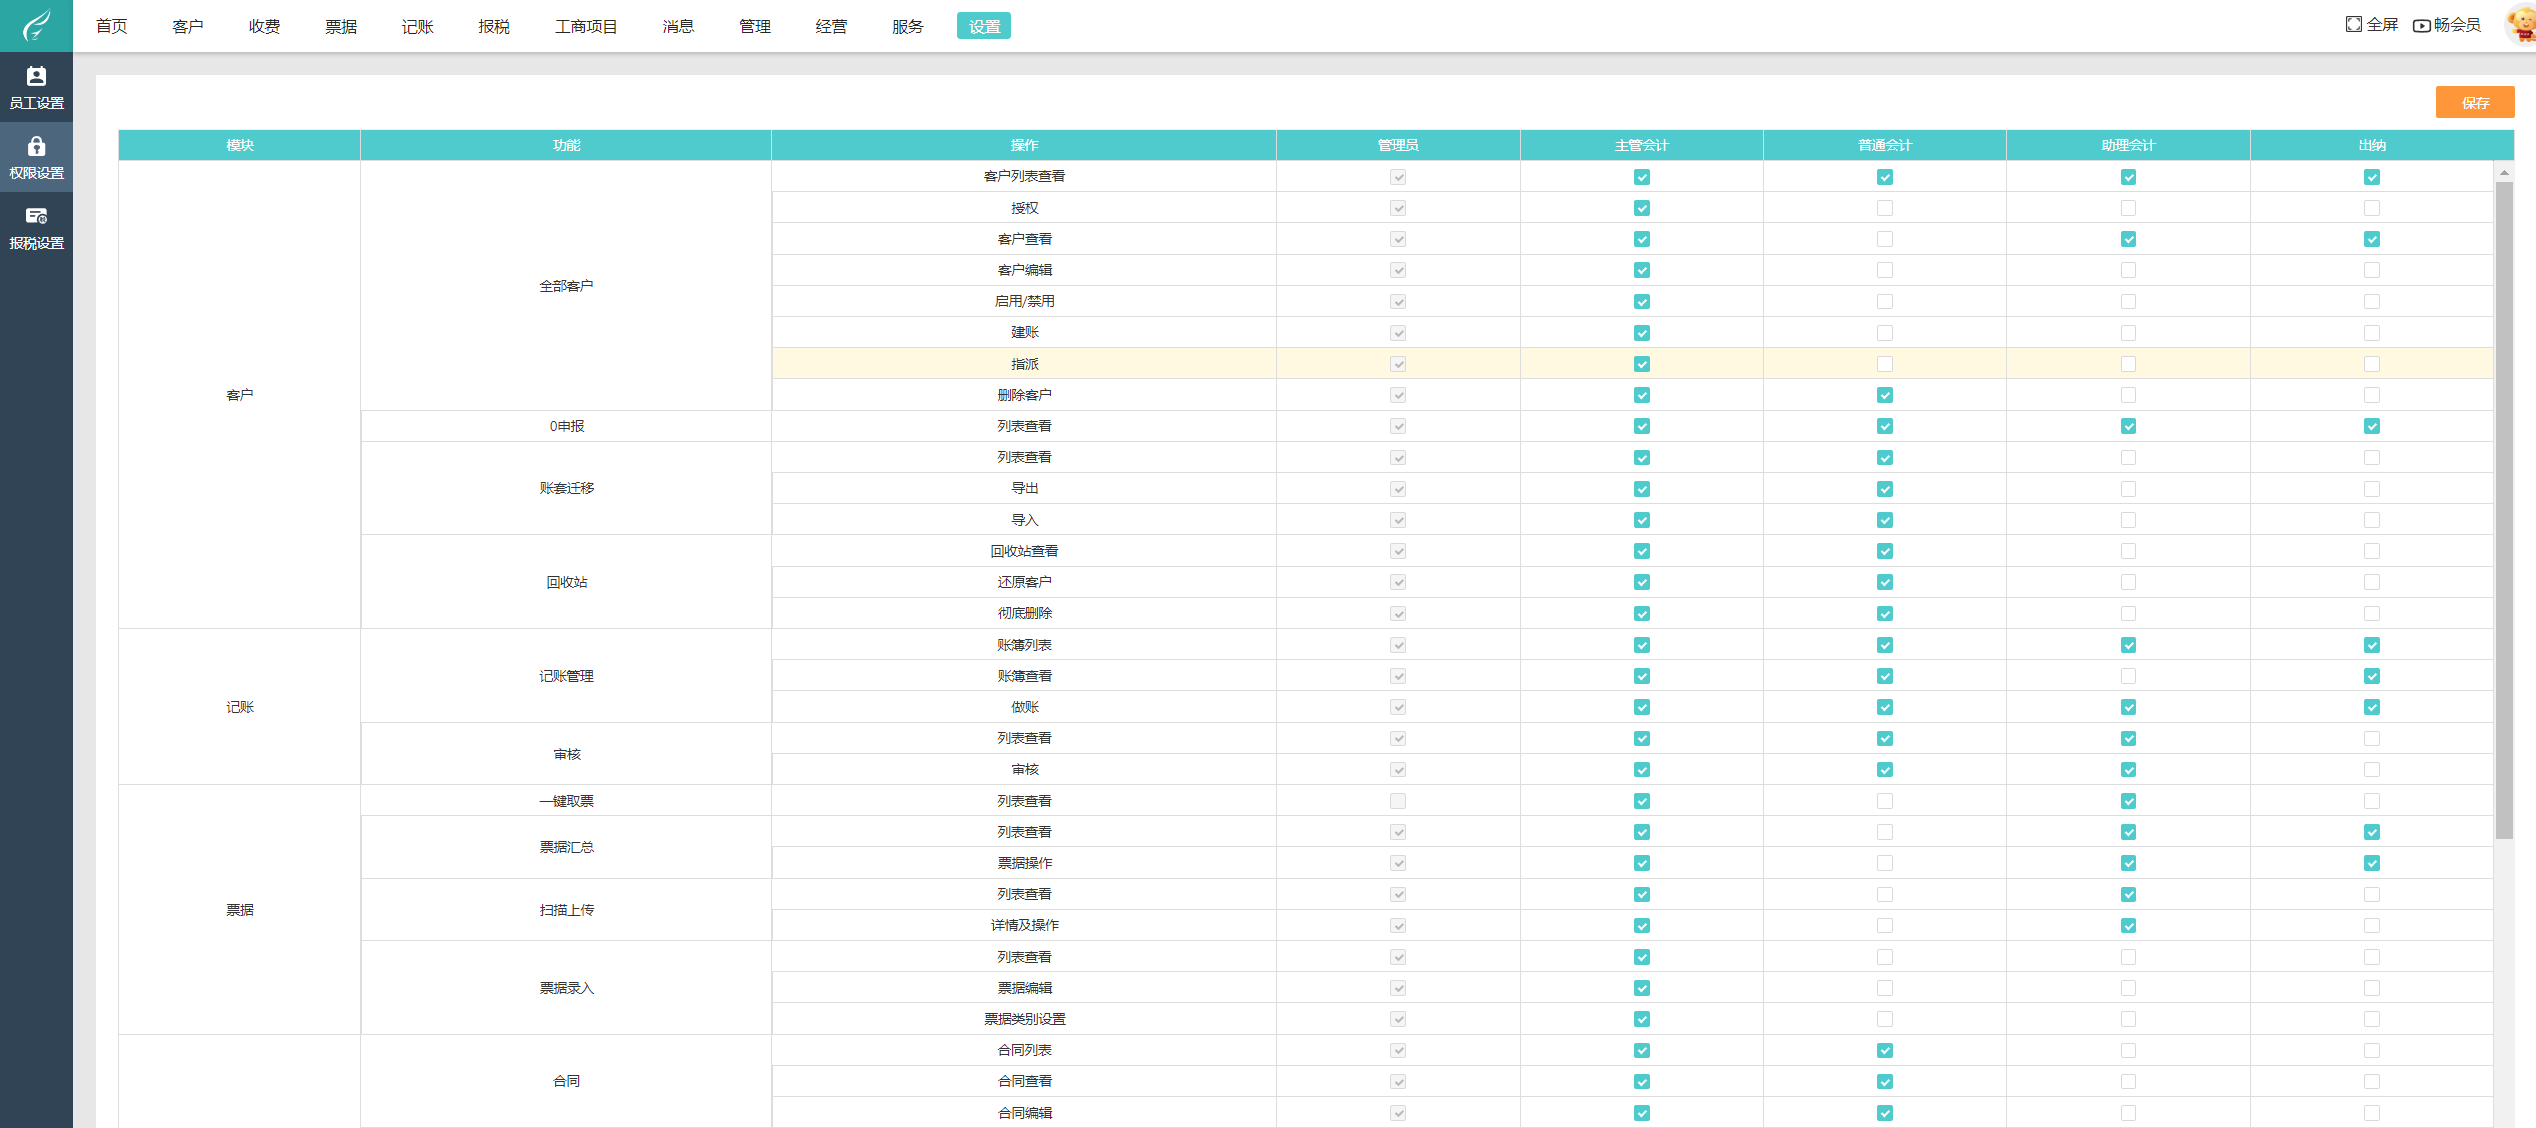Click the home 首页 icon in navbar

coord(115,24)
